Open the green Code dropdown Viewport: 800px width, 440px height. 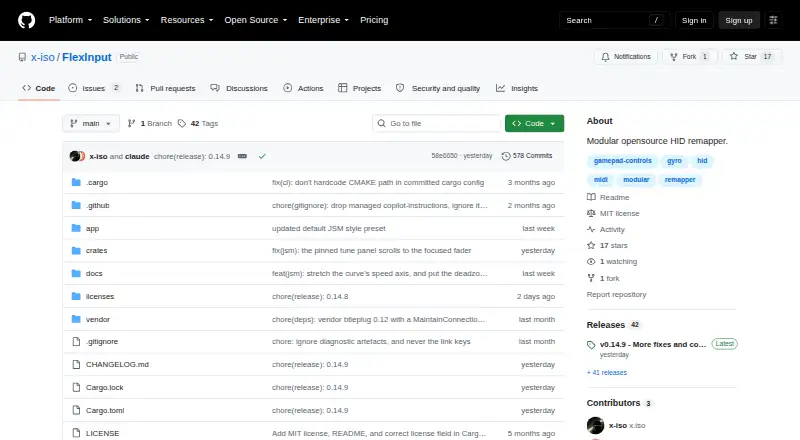coord(534,124)
